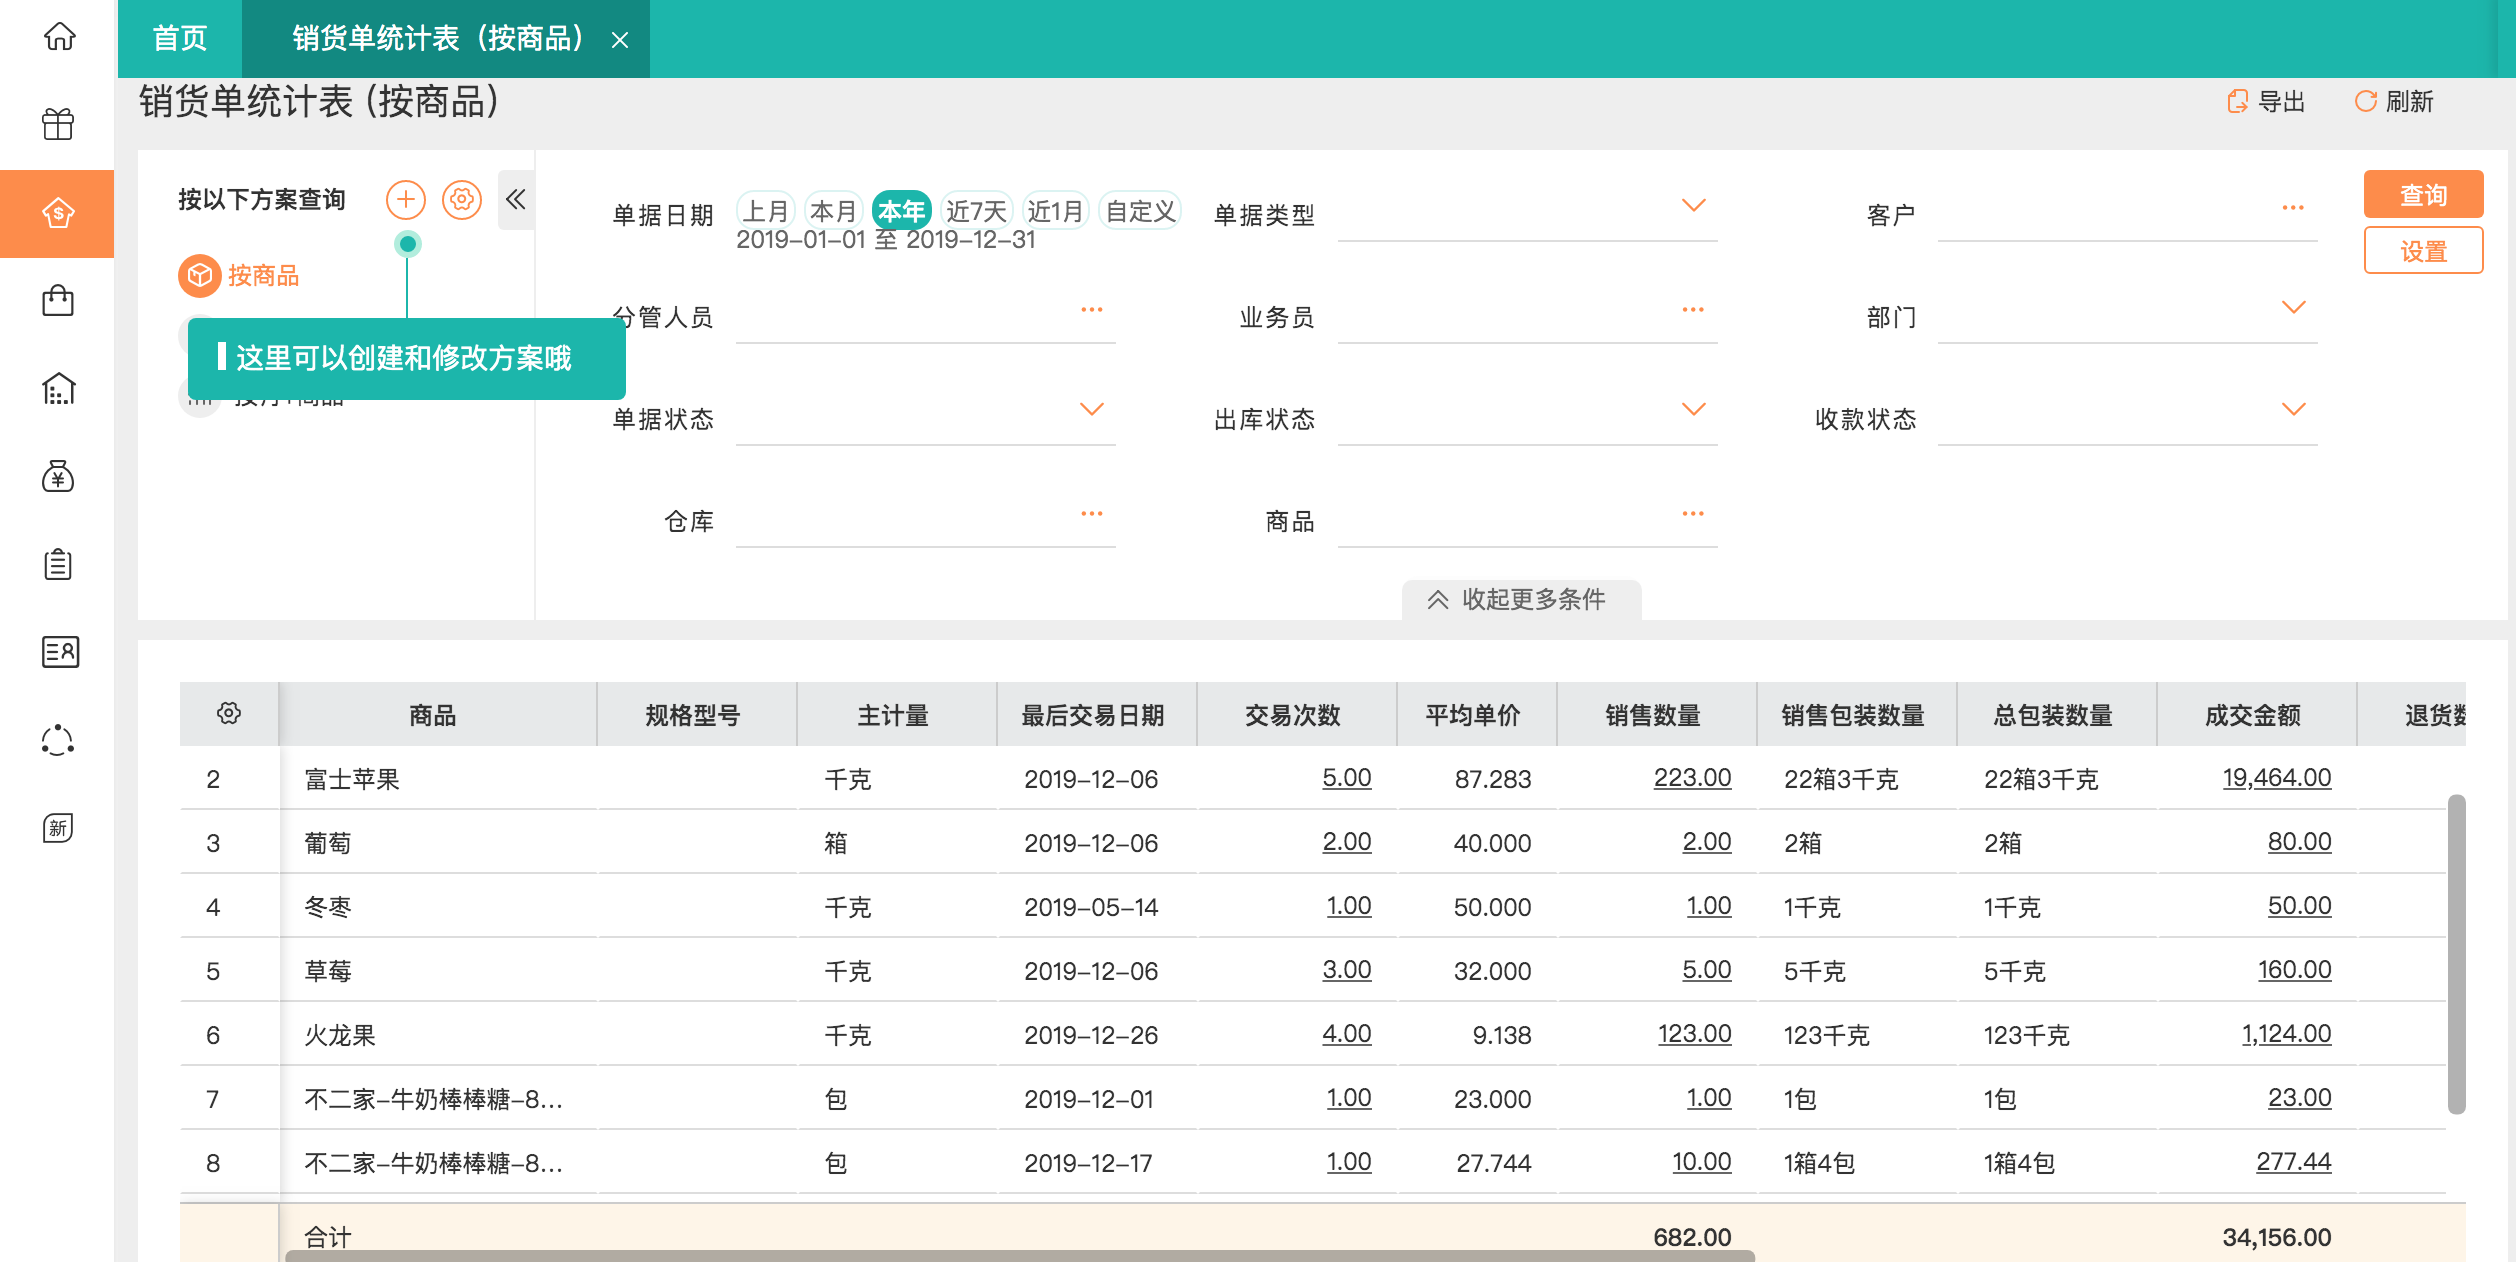Click the collapse panel arrow icon

(x=516, y=193)
